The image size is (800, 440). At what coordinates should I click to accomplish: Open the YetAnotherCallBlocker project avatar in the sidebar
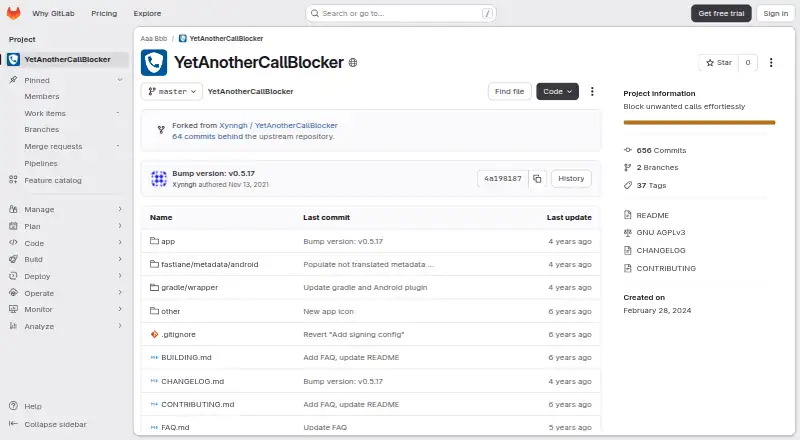tap(14, 60)
